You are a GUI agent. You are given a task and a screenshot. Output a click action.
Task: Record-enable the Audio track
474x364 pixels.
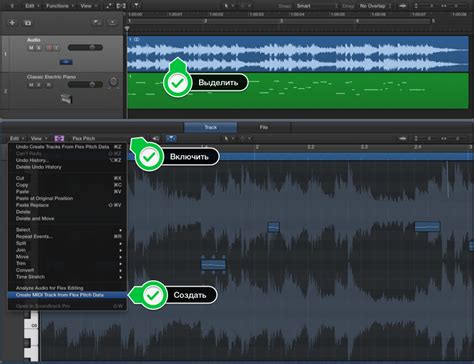pyautogui.click(x=49, y=48)
